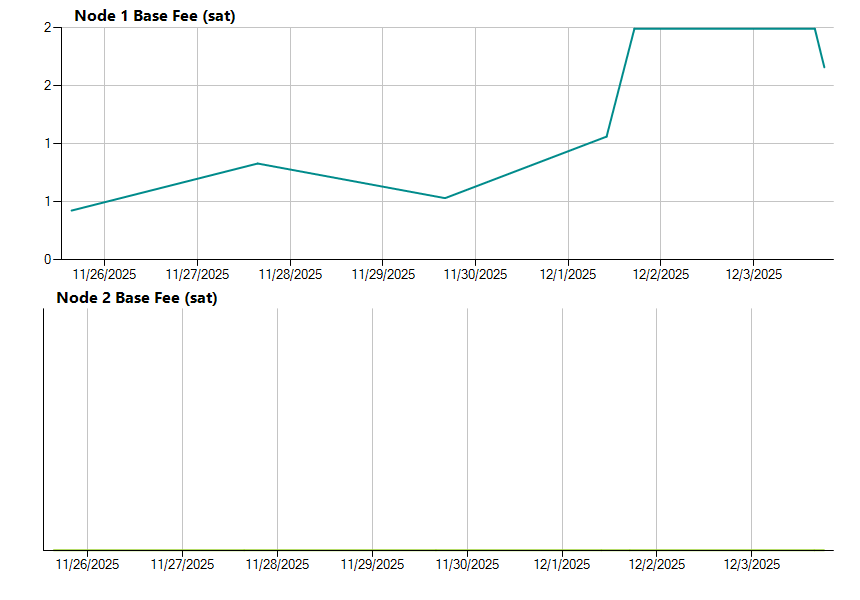Select the 11/26/2025 label on Node 1 axis

[104, 274]
